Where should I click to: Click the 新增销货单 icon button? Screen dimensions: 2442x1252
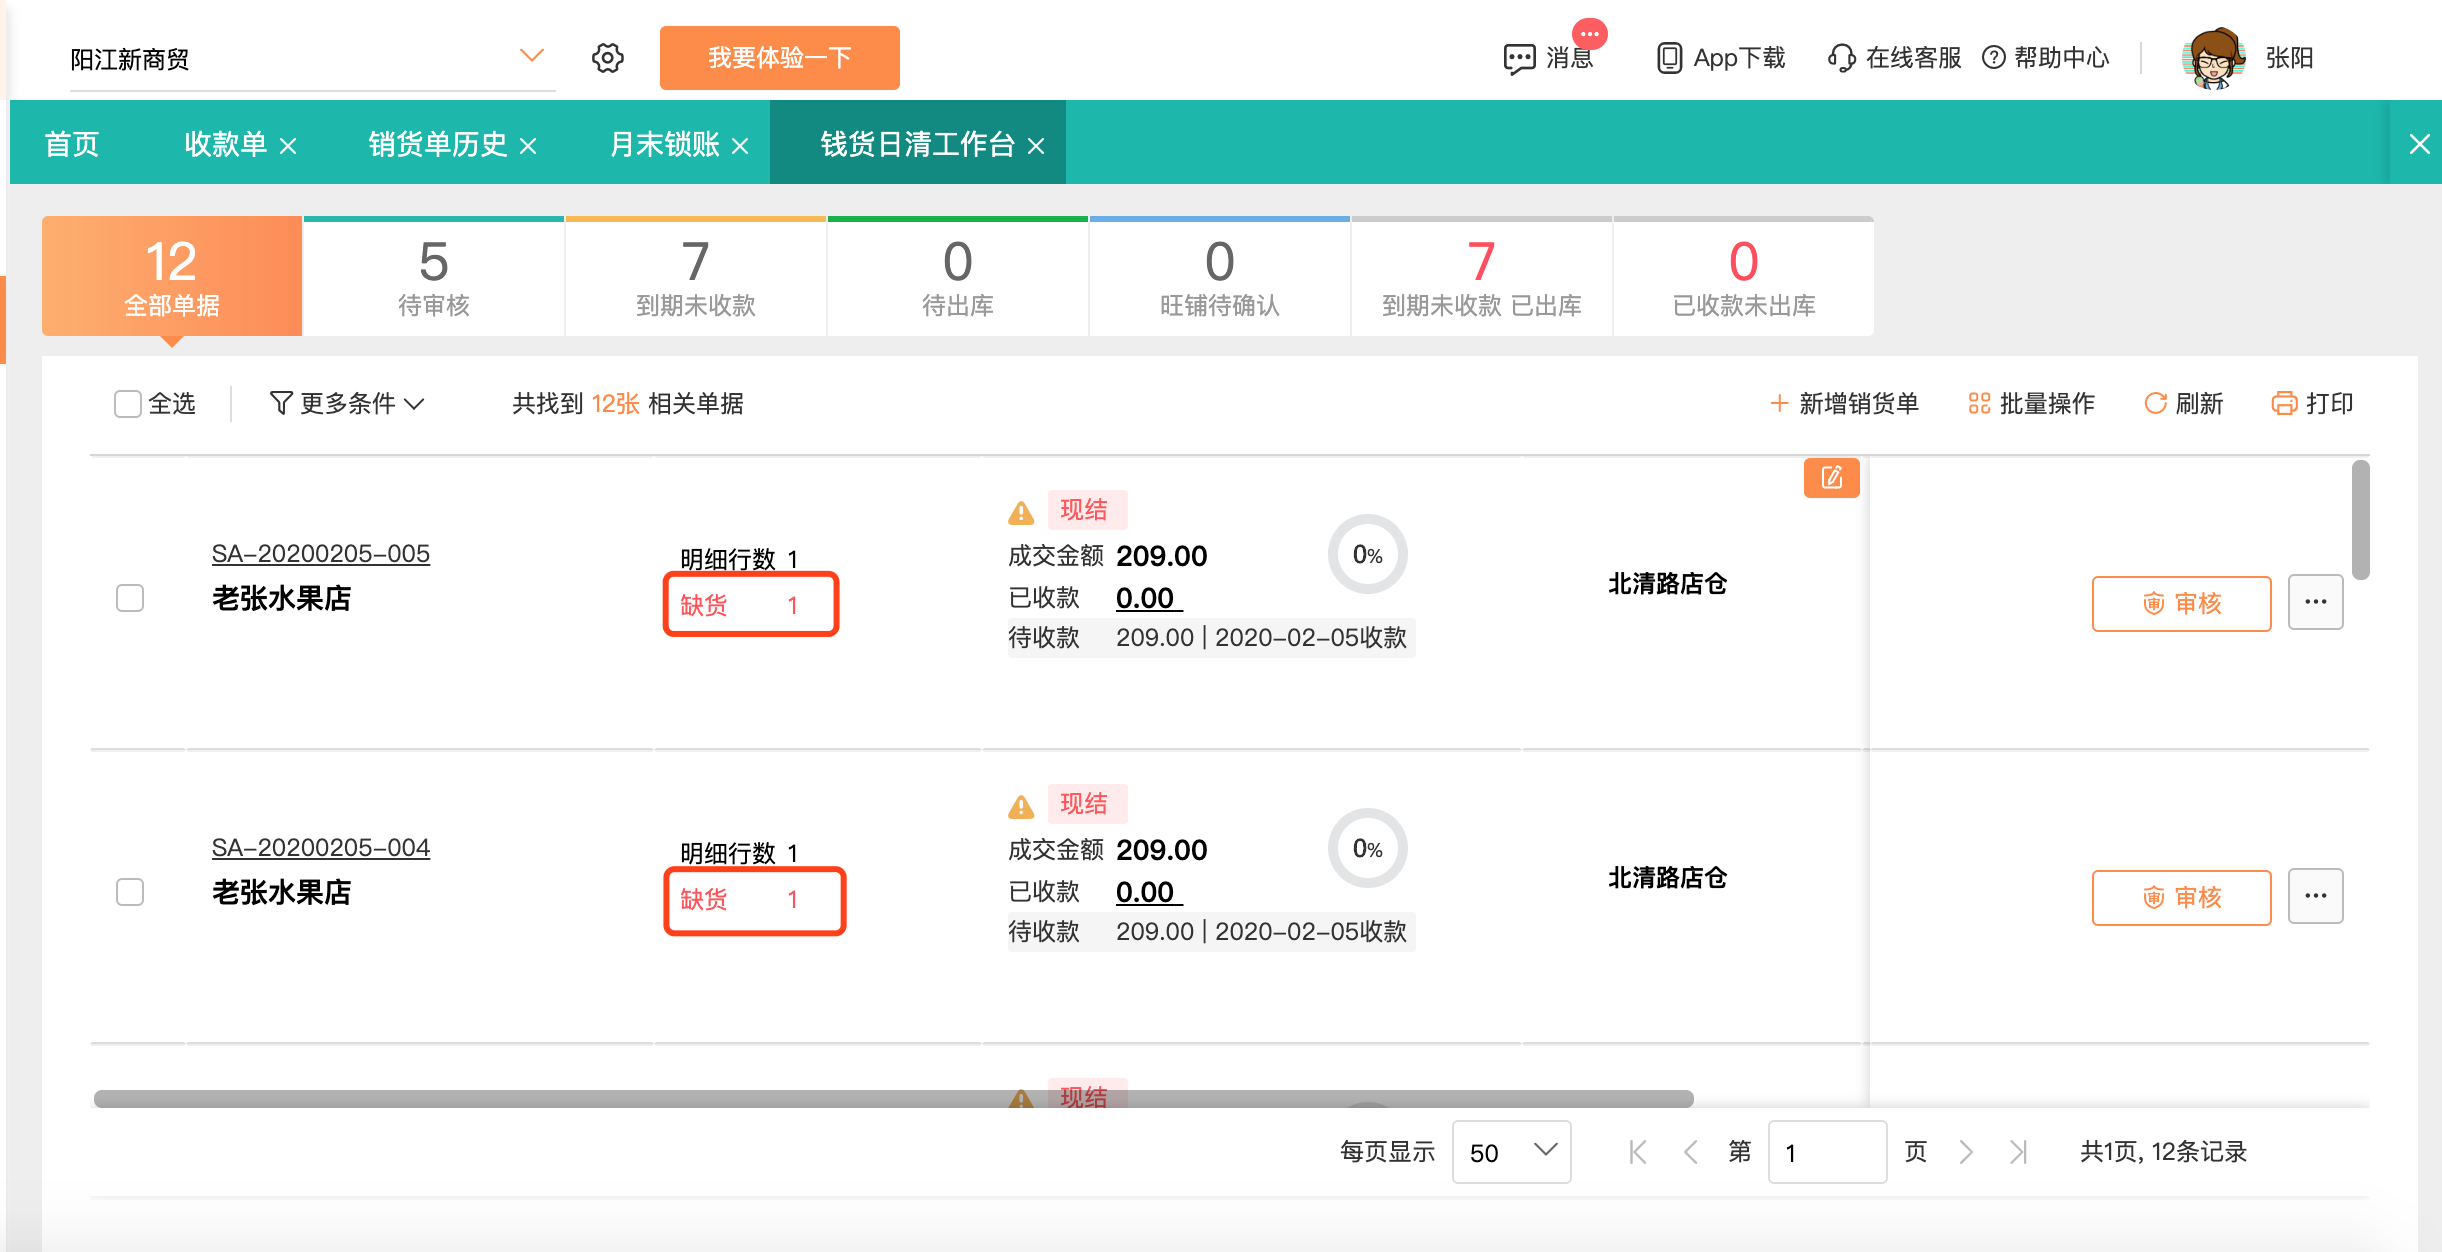[1770, 404]
